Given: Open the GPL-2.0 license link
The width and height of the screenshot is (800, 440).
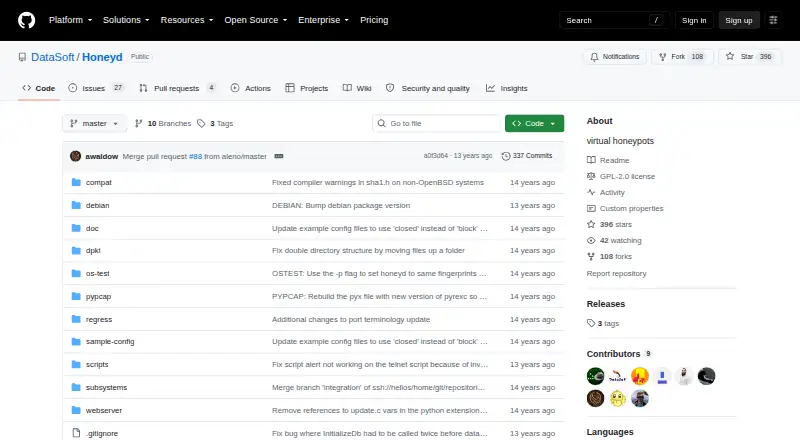Looking at the screenshot, I should [621, 176].
